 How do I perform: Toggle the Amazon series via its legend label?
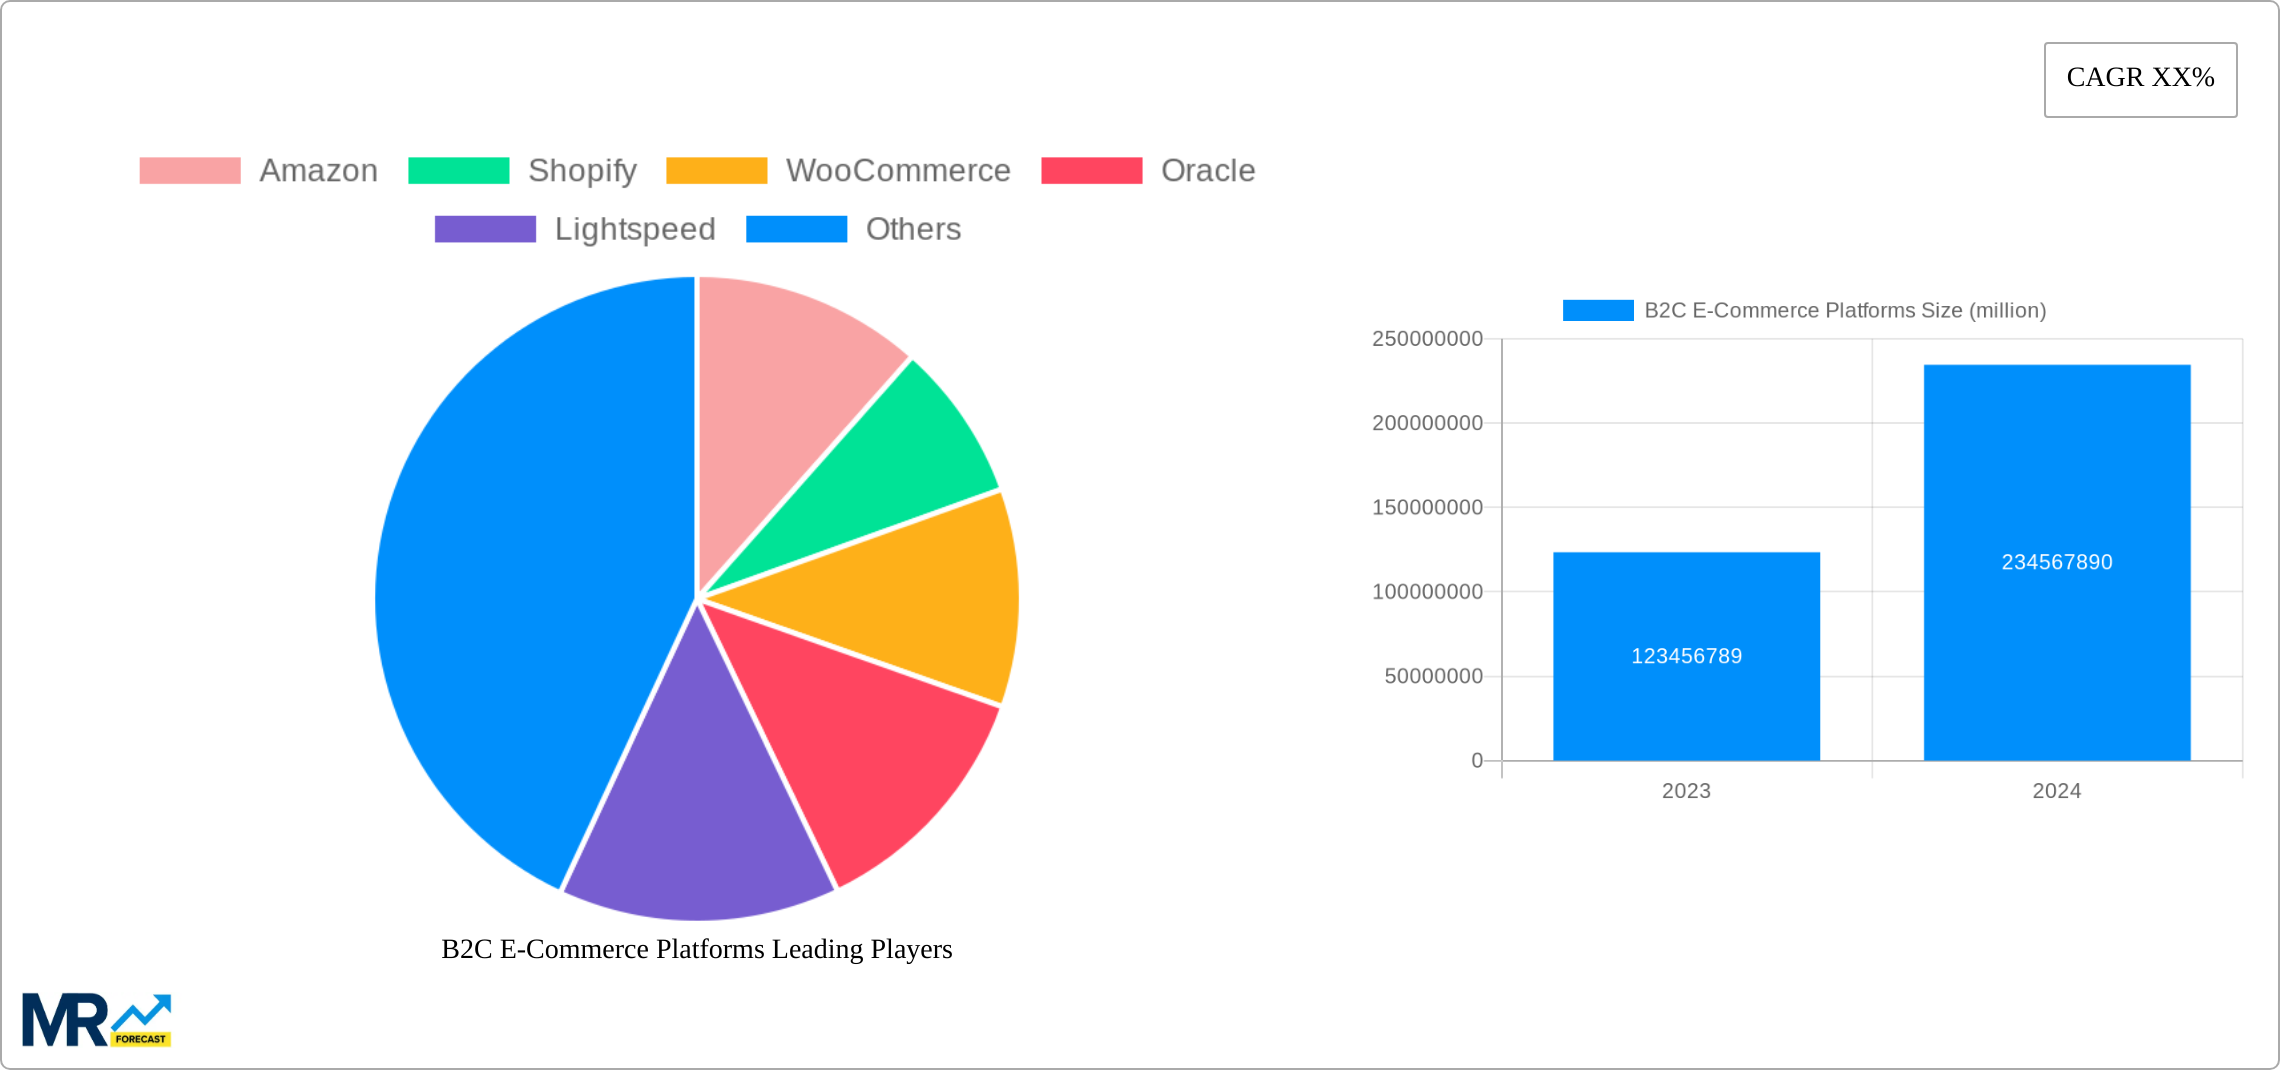[318, 170]
